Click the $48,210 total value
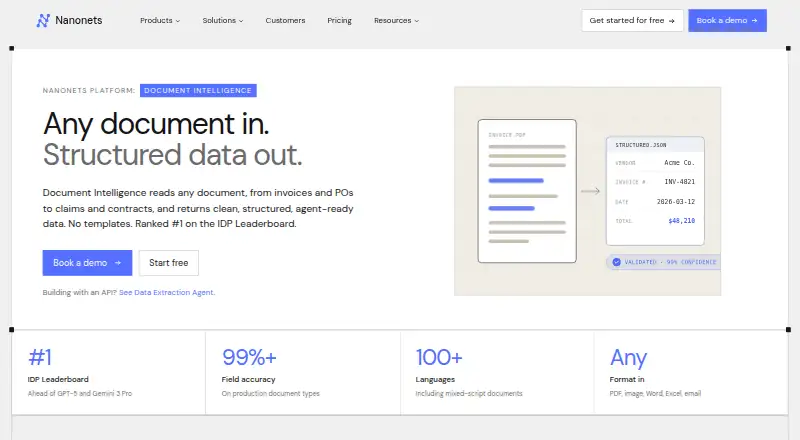 click(682, 221)
